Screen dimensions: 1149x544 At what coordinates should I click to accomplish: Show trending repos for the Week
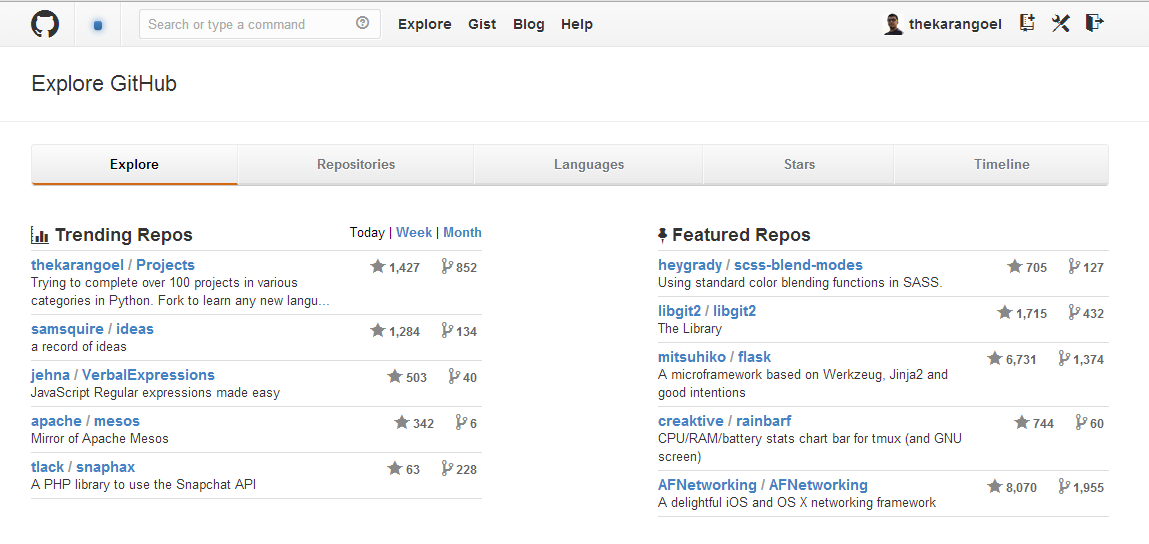(414, 233)
